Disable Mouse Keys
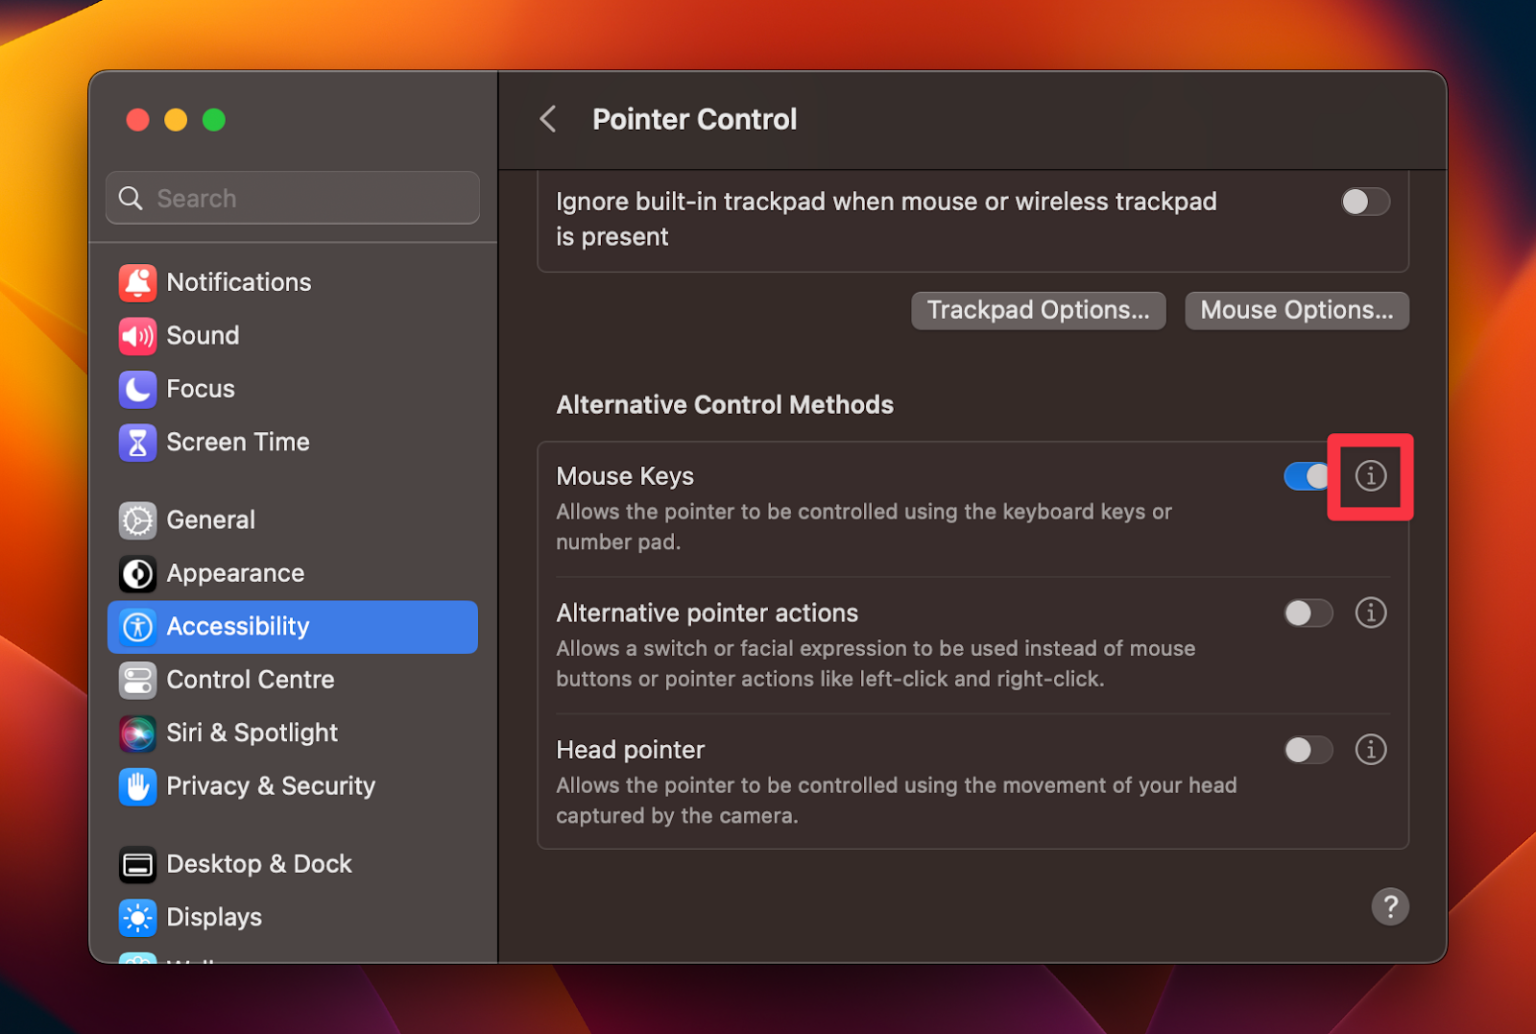Screen dimensions: 1536x1034 (x=1307, y=476)
